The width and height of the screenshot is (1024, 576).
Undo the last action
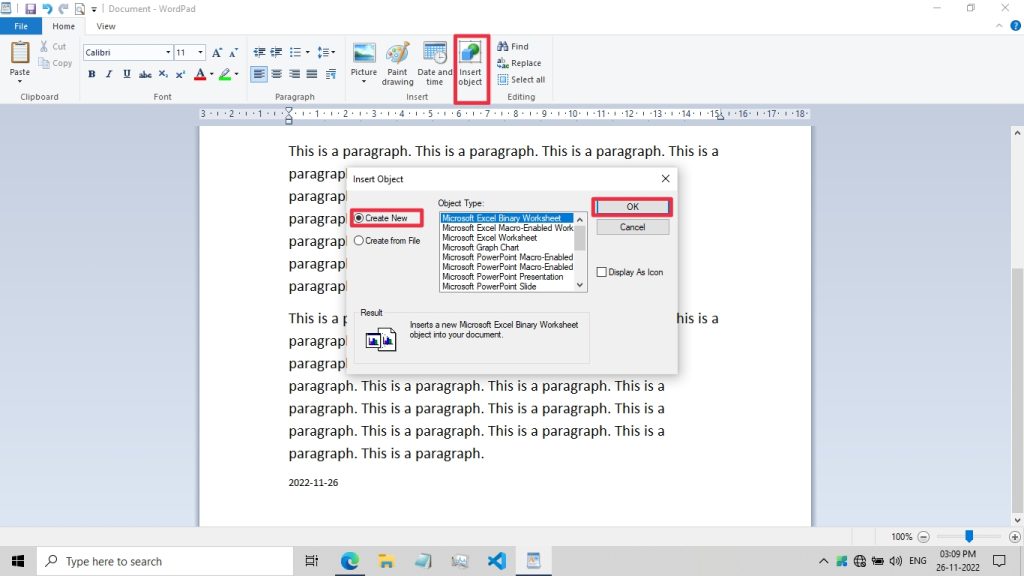click(x=47, y=8)
